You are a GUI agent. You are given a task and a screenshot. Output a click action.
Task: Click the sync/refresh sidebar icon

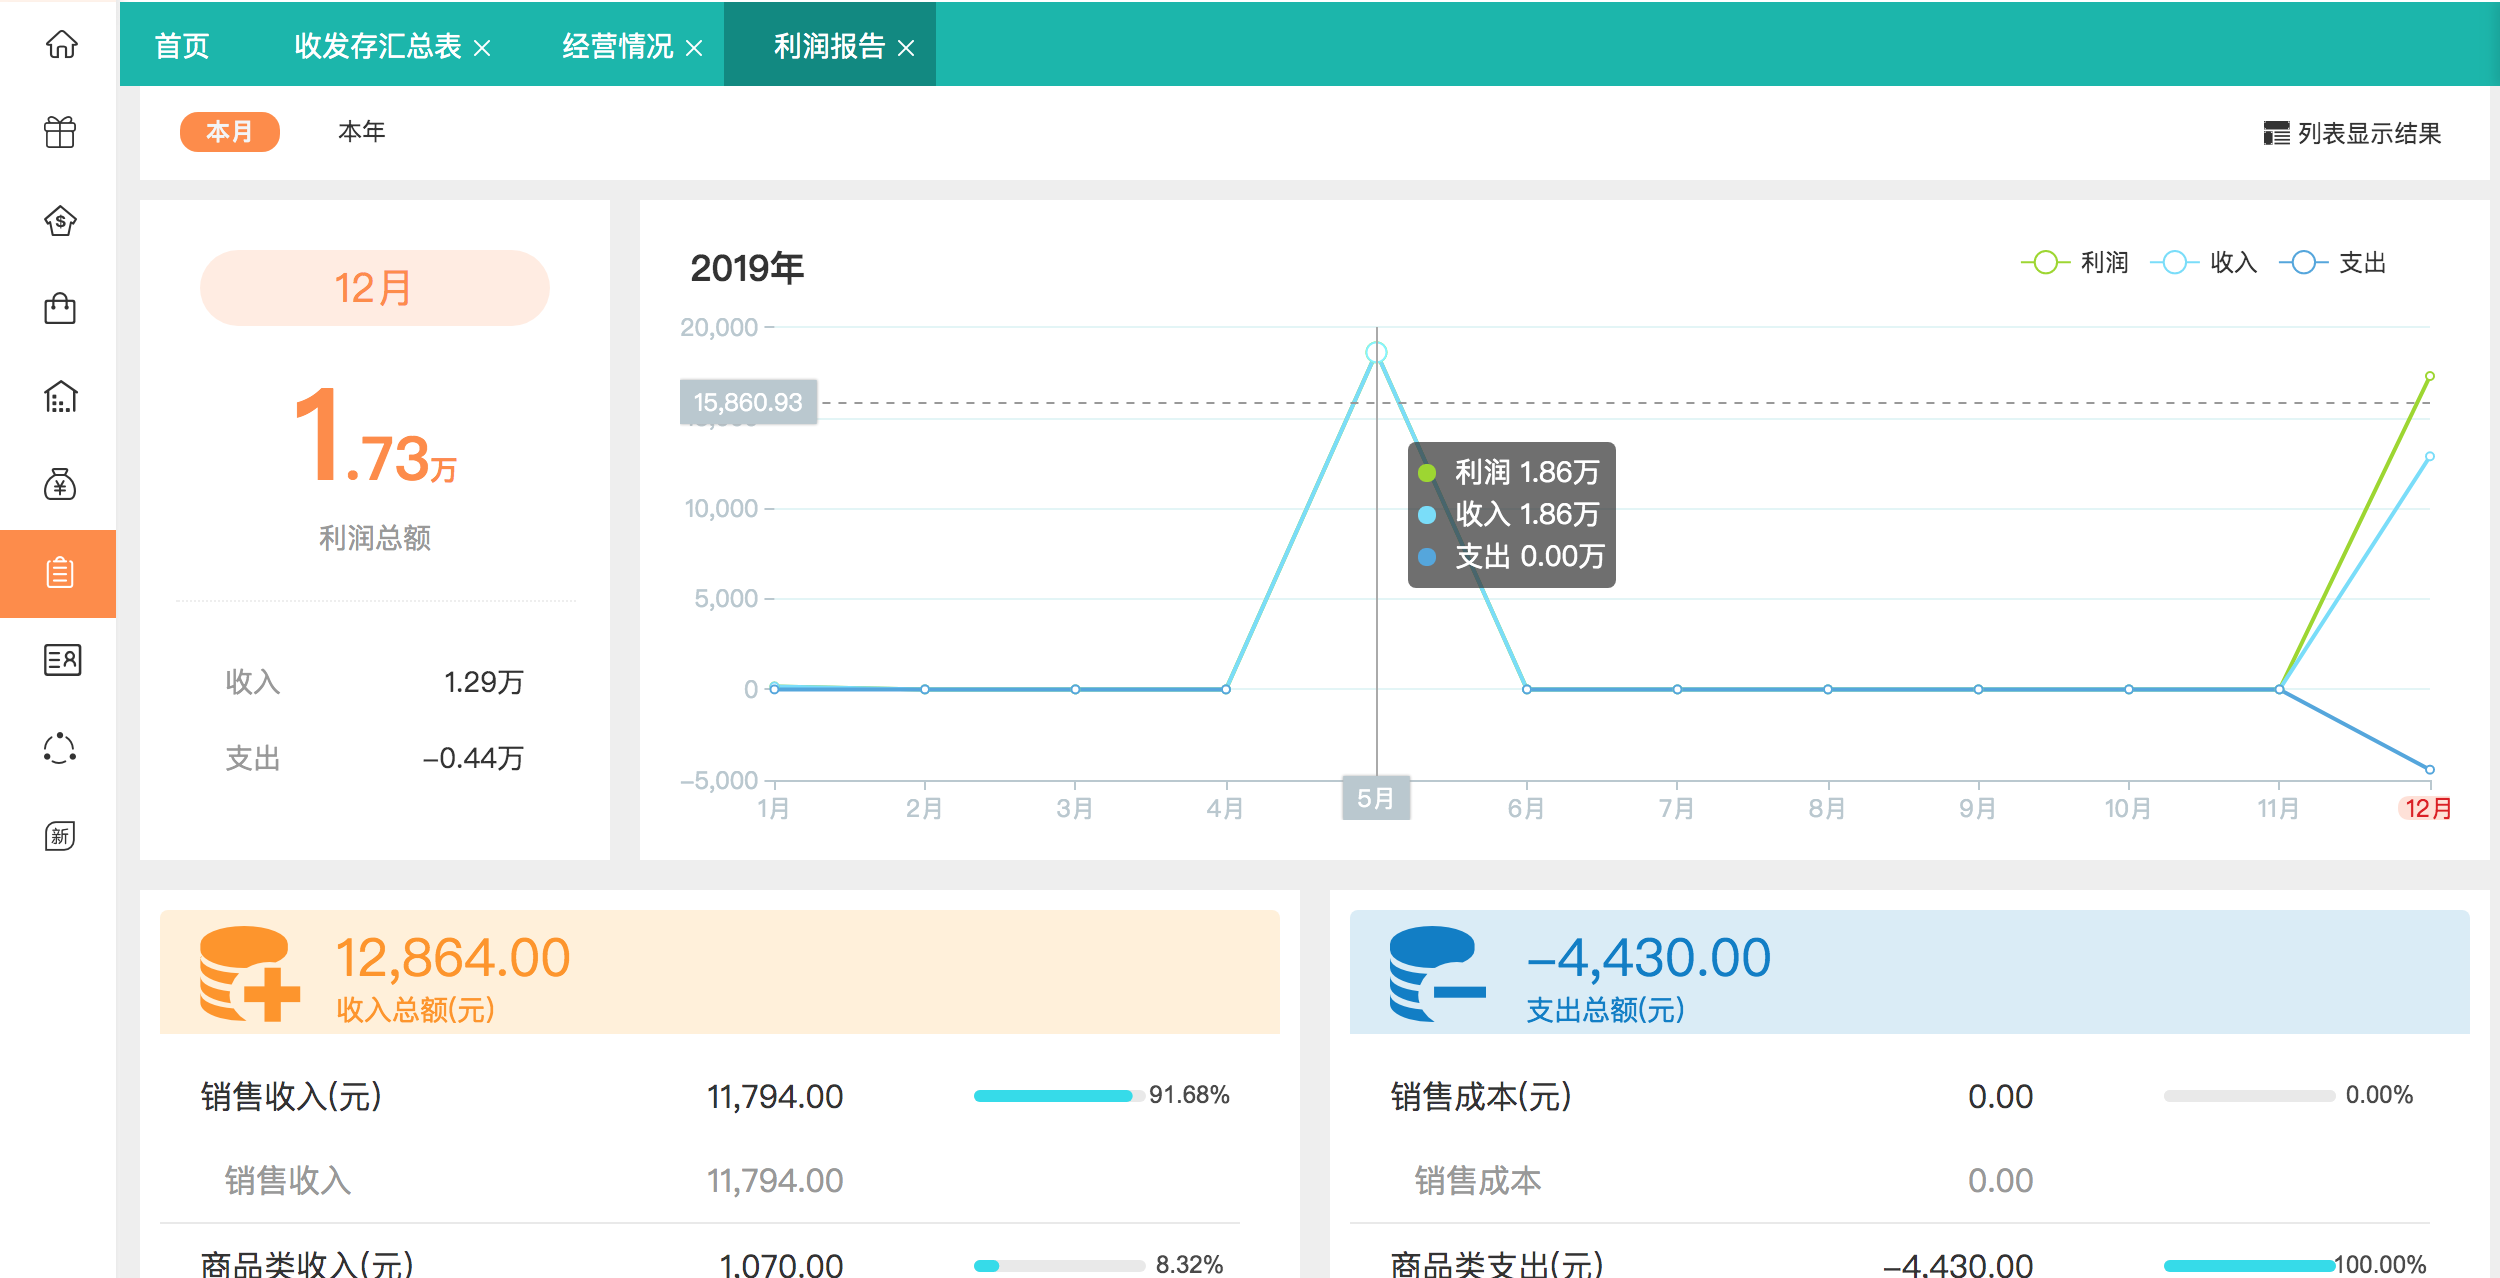[60, 748]
